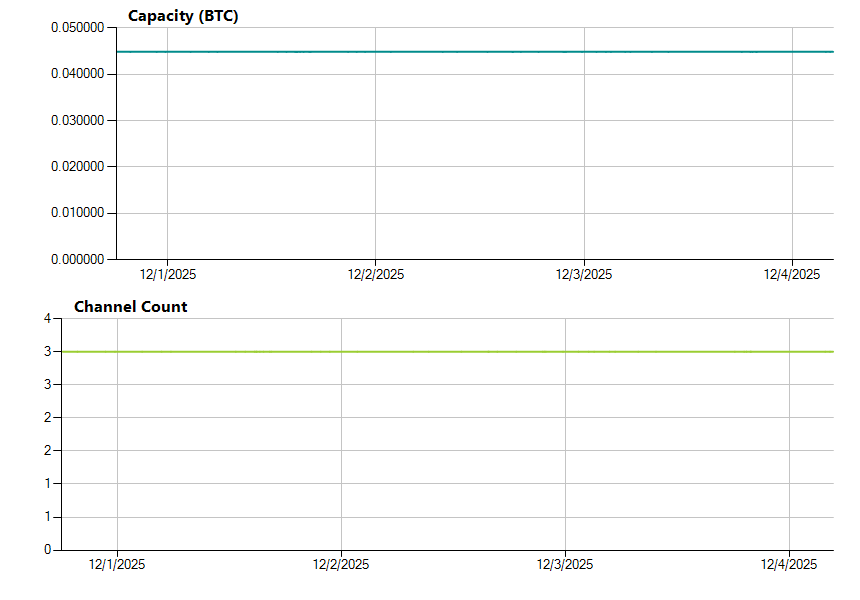Click 12/3/2025 on the Capacity chart axis
Viewport: 860px width, 600px height.
tap(584, 274)
